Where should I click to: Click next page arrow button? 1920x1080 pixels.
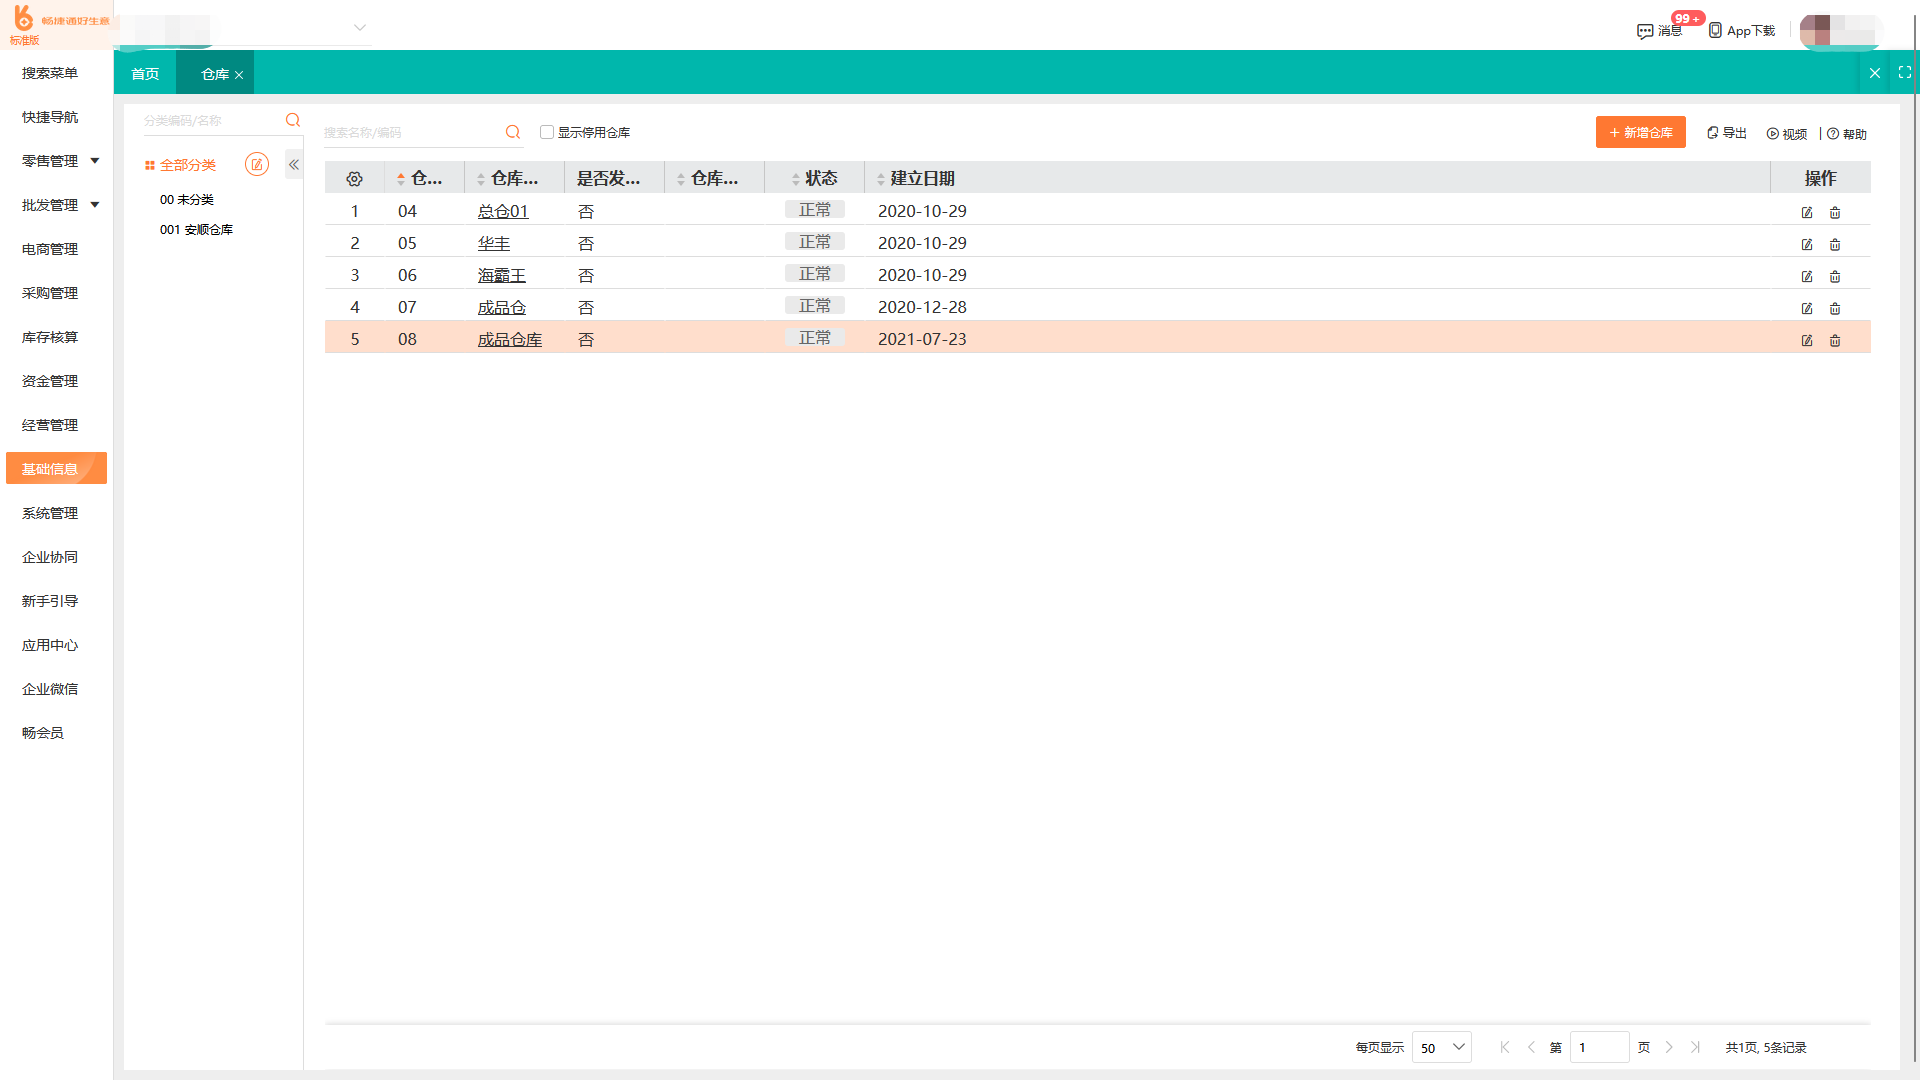1668,1047
